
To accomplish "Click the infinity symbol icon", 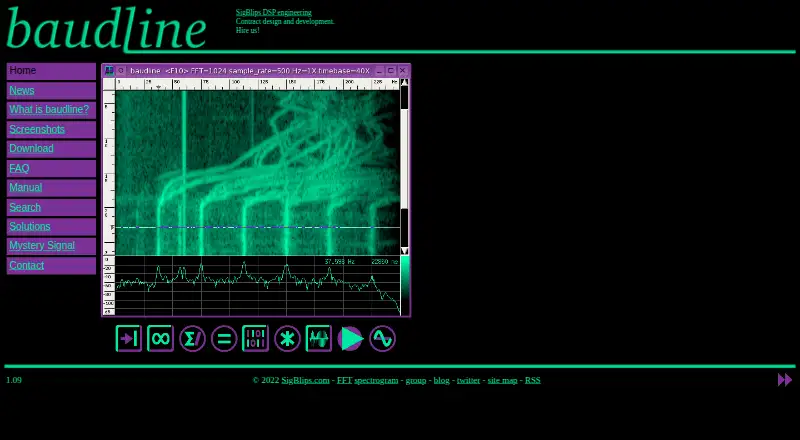I will (x=160, y=338).
